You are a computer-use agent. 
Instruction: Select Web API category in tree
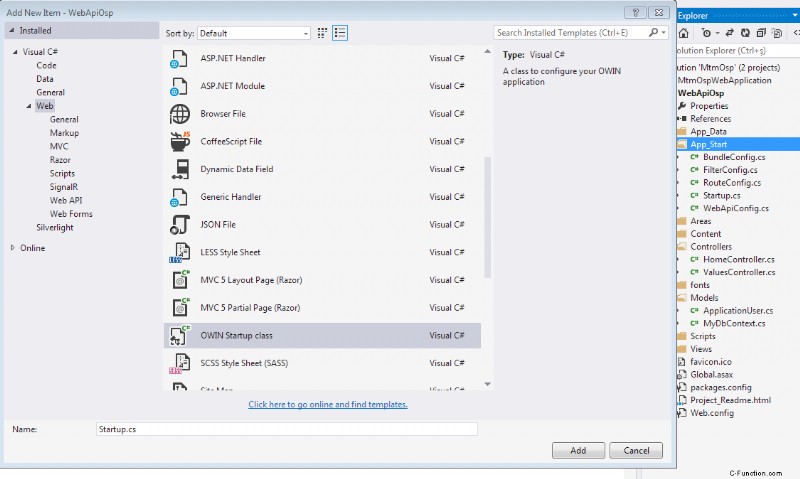(66, 200)
